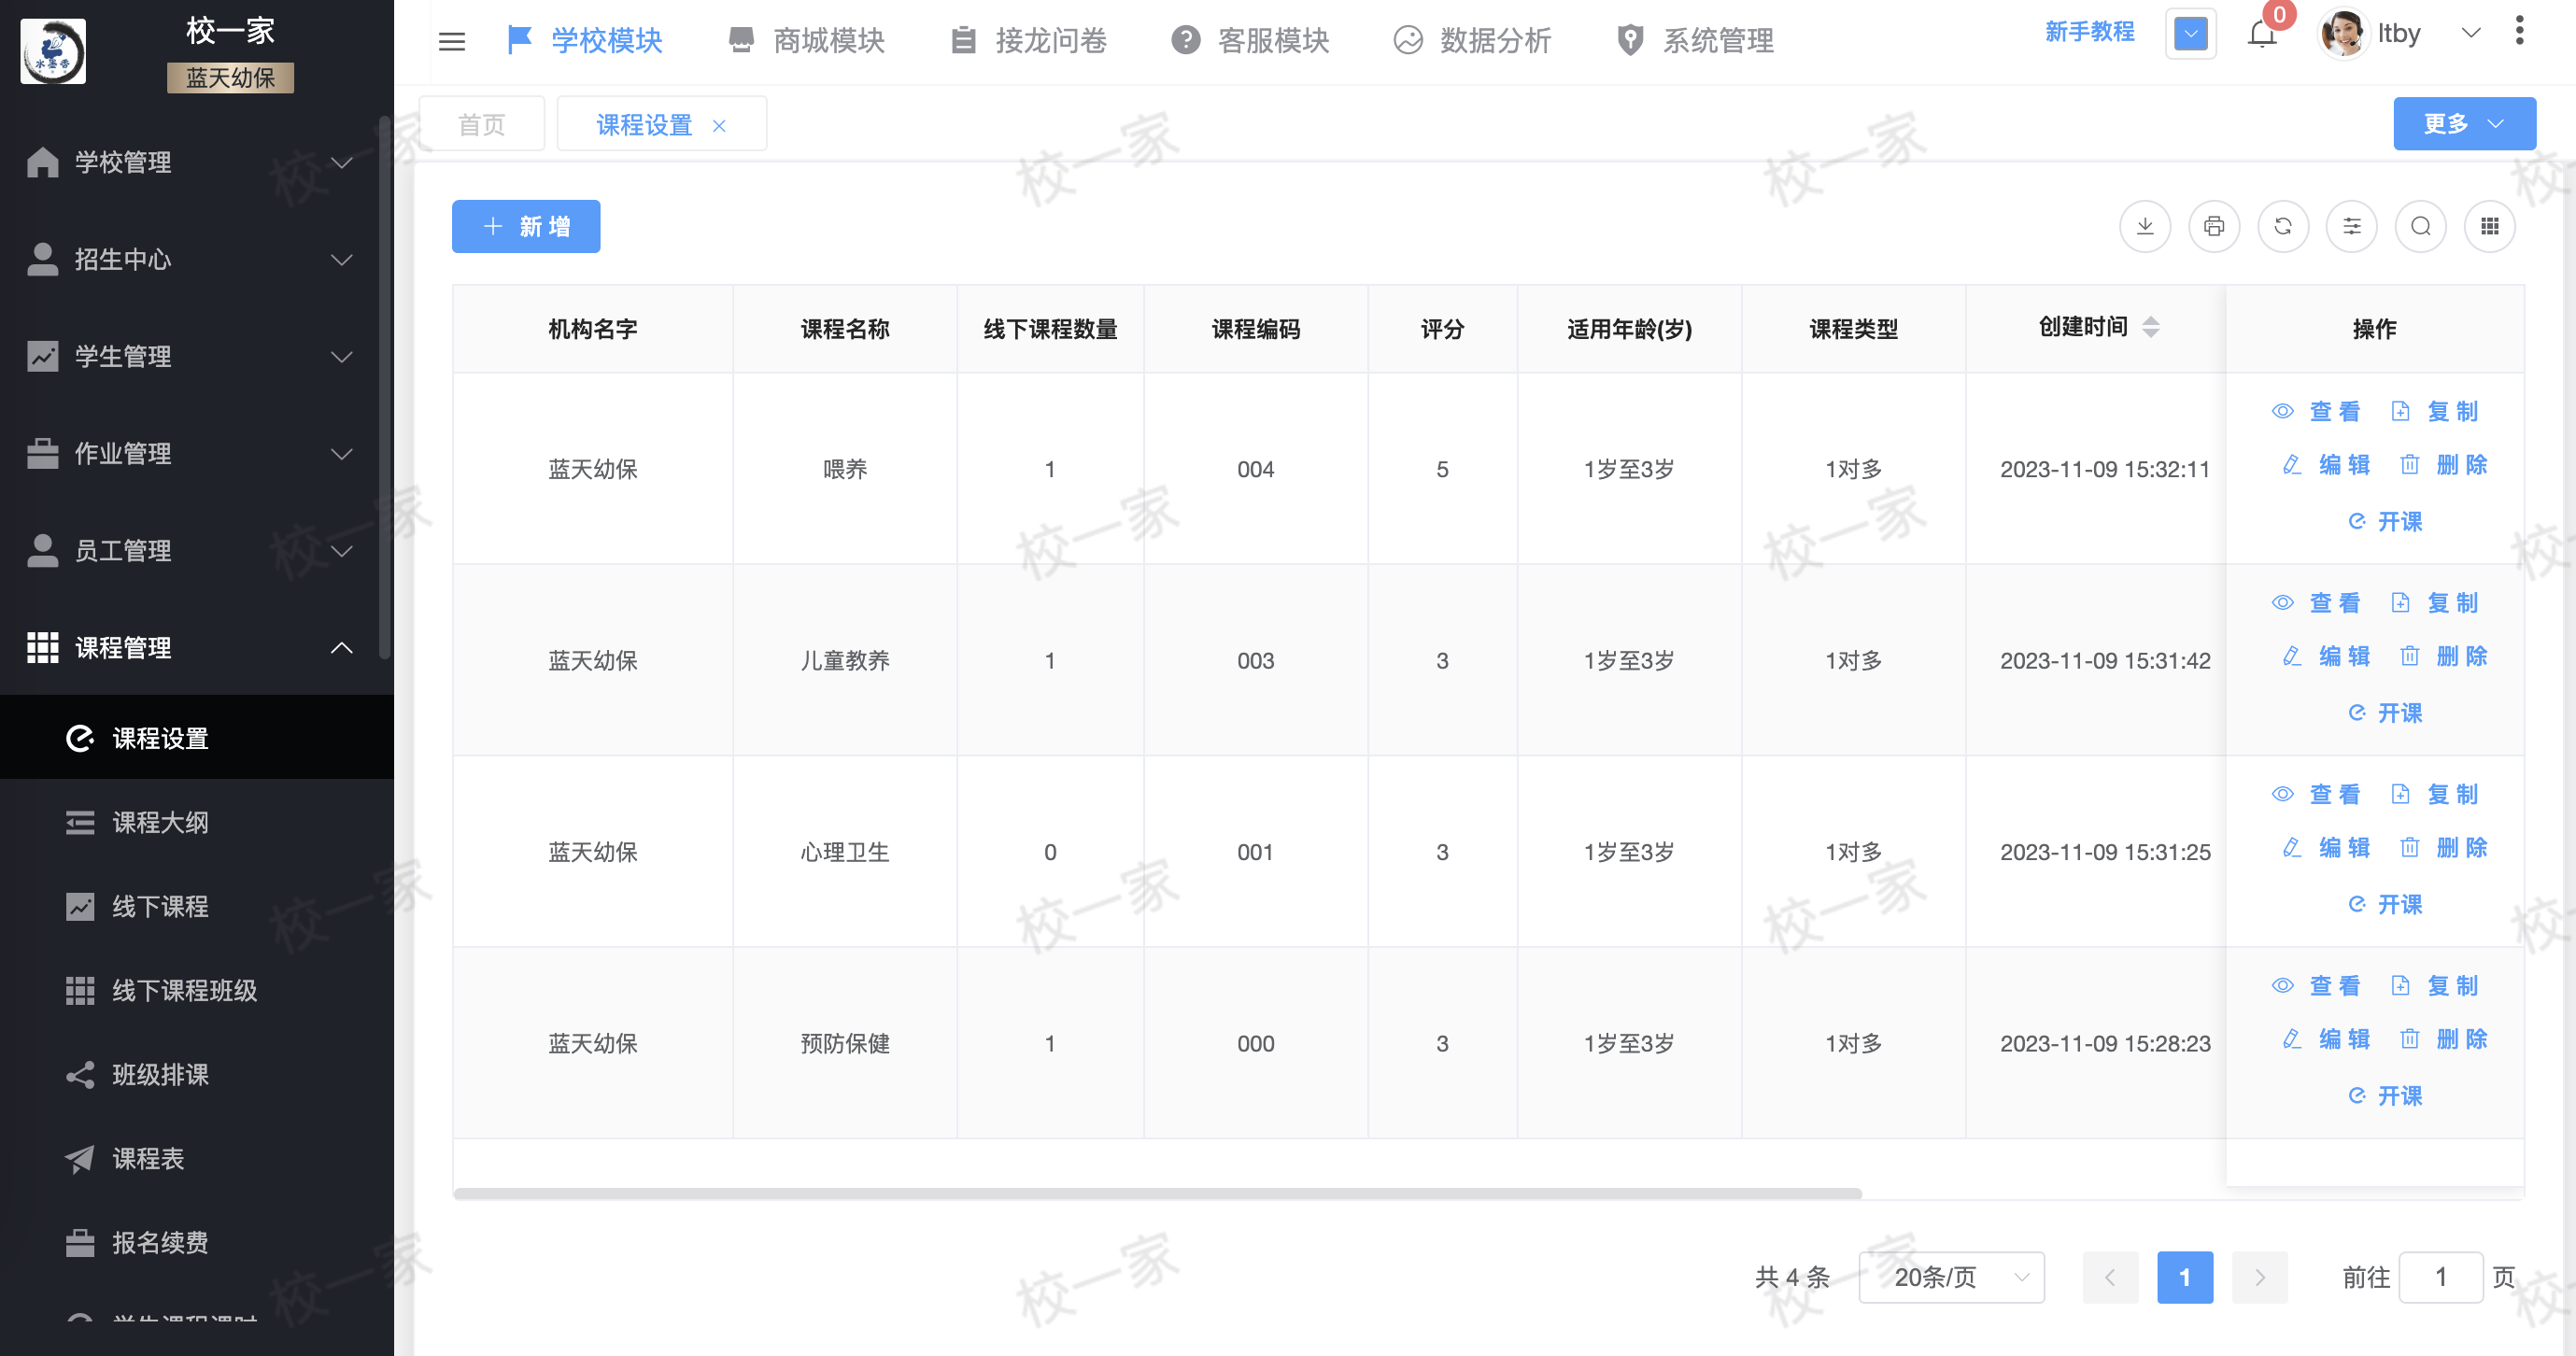
Task: Open the 新手教程 tutorial link
Action: [x=2089, y=32]
